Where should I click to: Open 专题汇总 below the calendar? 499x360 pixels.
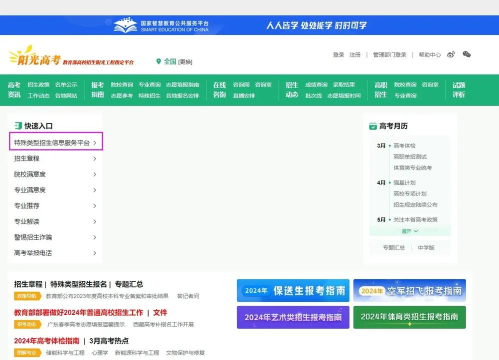click(394, 248)
